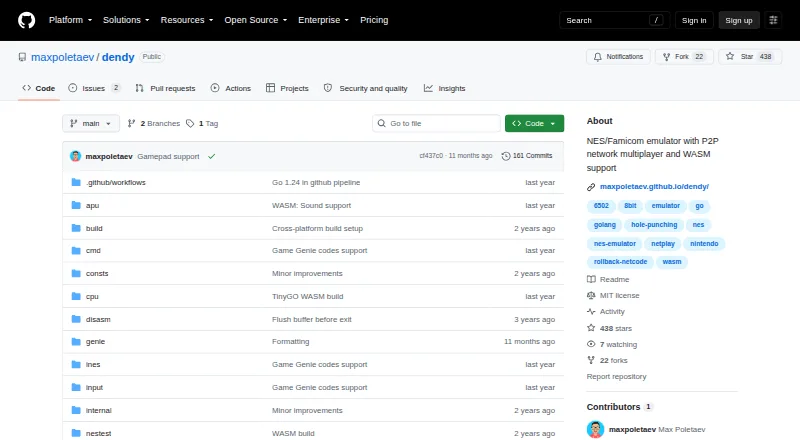Image resolution: width=800 pixels, height=440 pixels.
Task: Open the internal folder
Action: (x=98, y=410)
